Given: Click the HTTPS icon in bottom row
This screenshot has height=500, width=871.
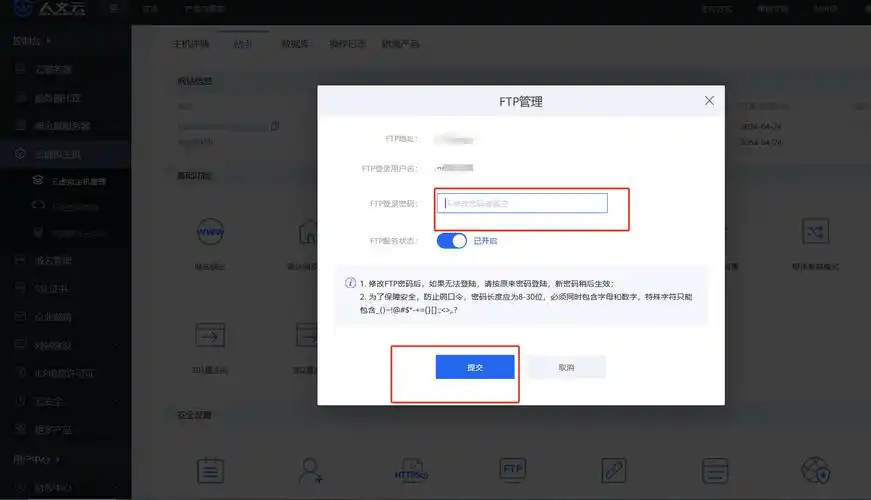Looking at the screenshot, I should coord(411,471).
